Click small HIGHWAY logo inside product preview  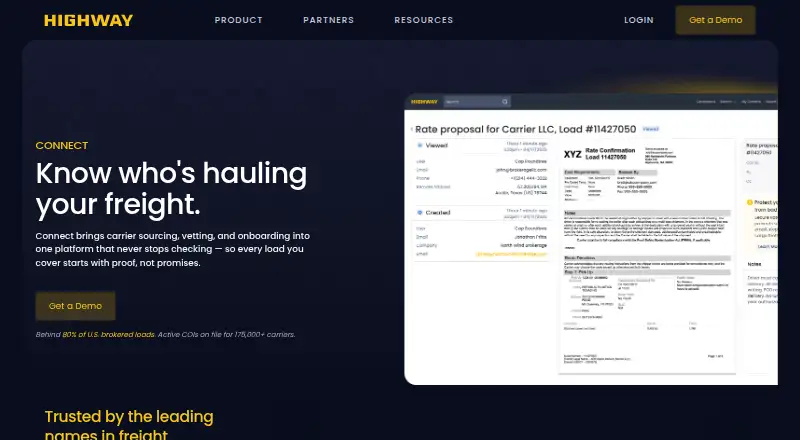tap(424, 102)
